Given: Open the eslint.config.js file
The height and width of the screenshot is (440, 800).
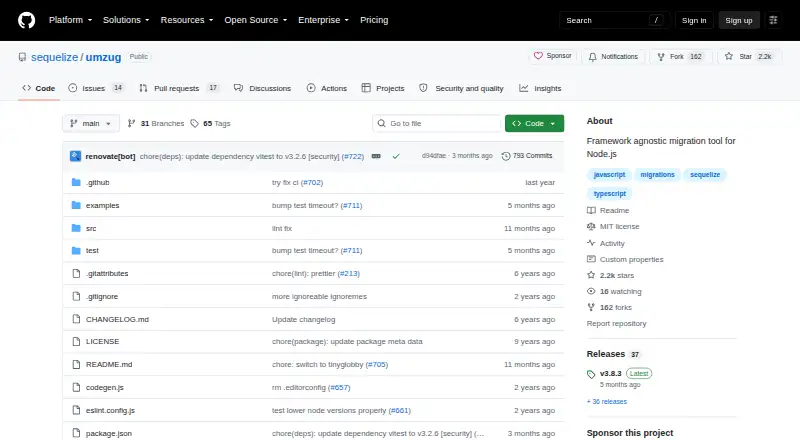Looking at the screenshot, I should [110, 410].
